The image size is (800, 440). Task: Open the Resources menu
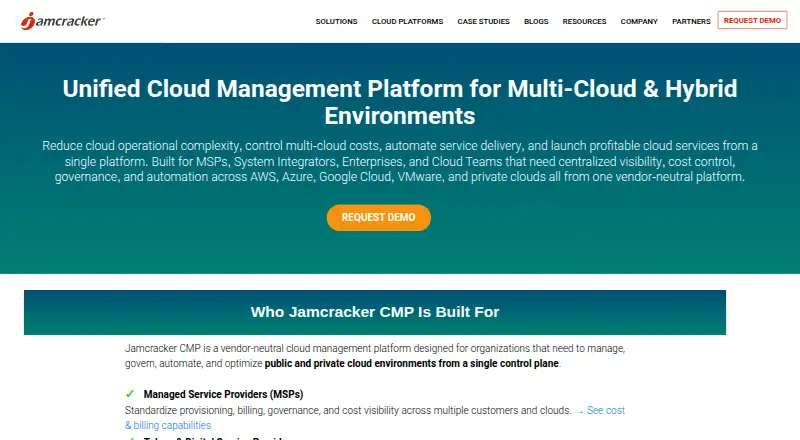584,21
